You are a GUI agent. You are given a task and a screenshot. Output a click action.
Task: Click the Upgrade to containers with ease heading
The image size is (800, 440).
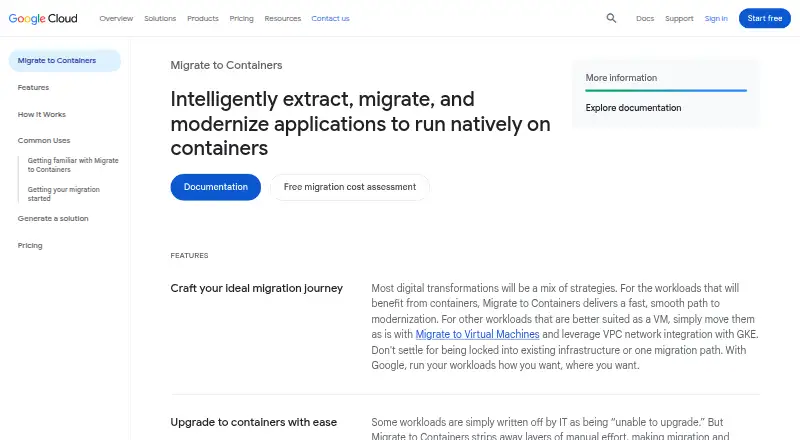(x=254, y=422)
